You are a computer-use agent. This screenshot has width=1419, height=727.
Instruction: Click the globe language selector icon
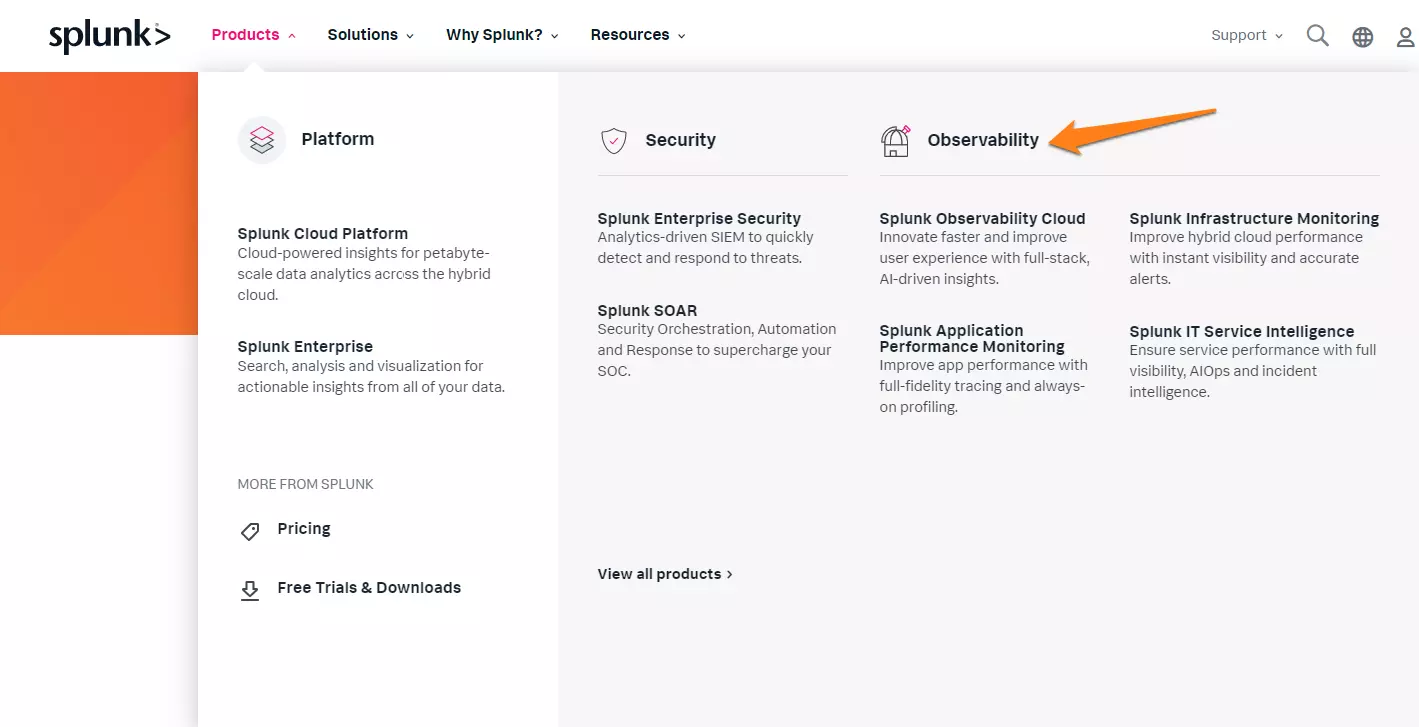point(1362,35)
